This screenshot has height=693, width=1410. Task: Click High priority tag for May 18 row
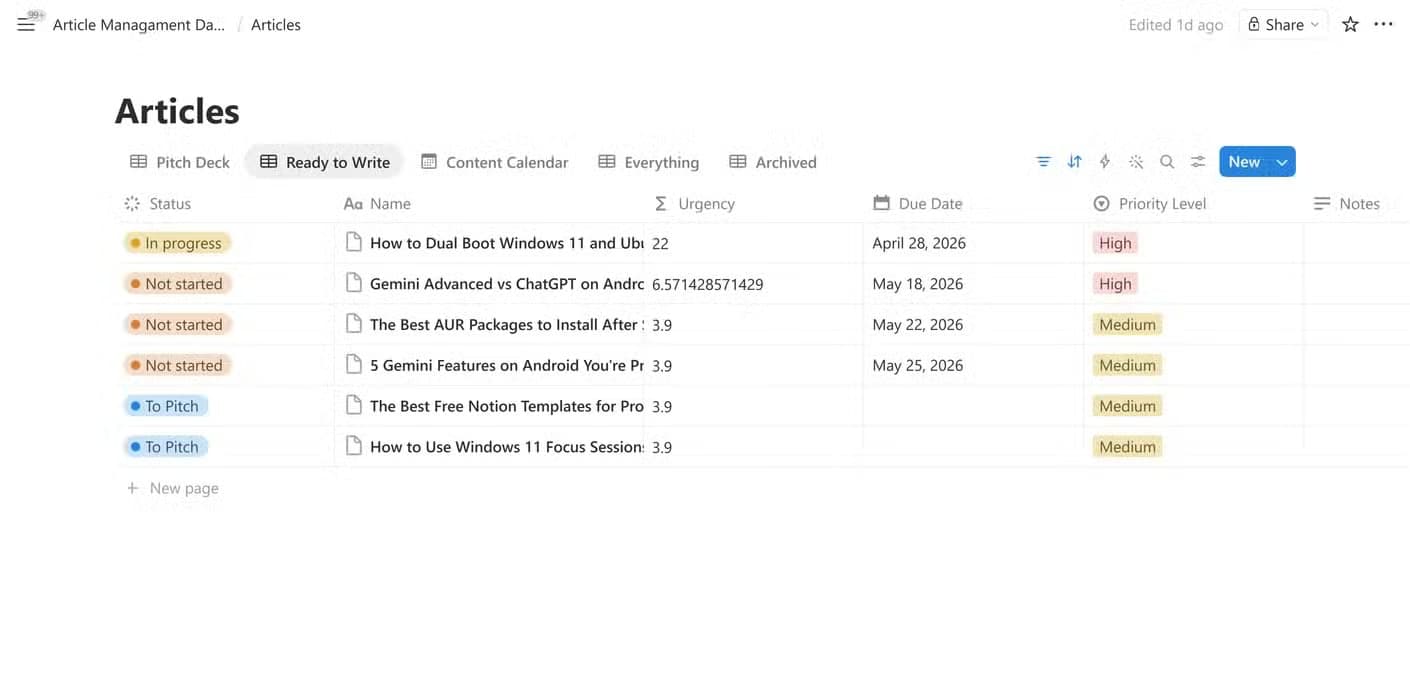pos(1114,284)
